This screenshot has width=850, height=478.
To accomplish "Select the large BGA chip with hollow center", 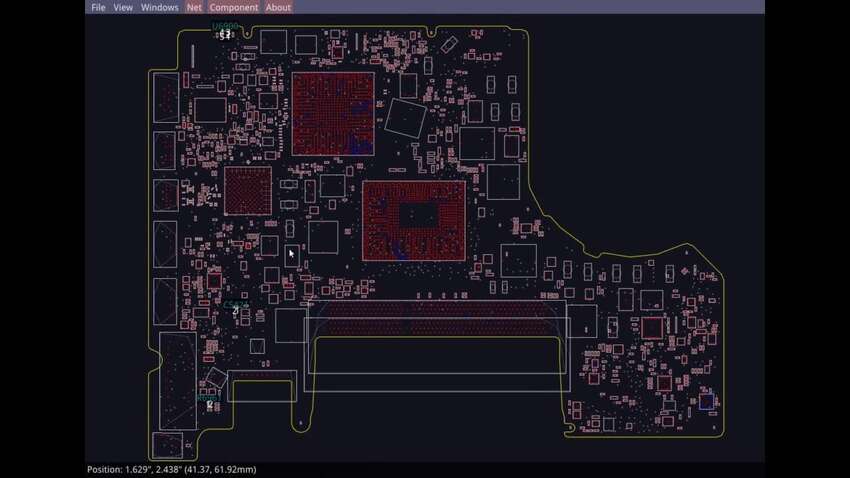I will [414, 221].
